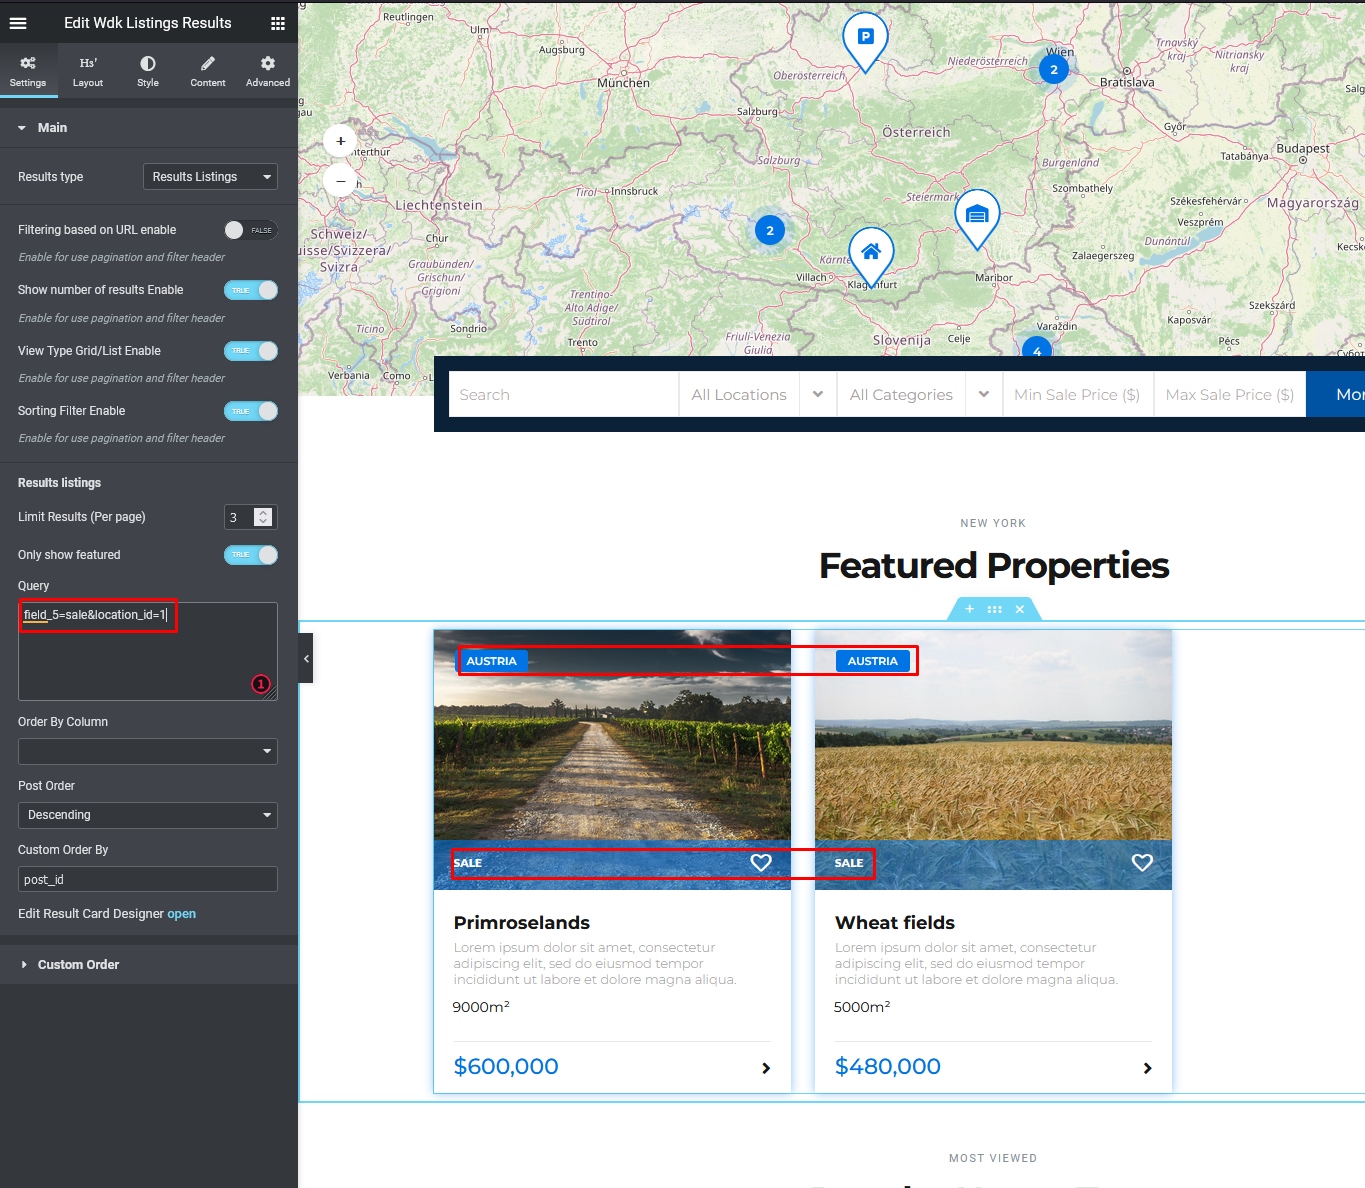Open the Result Card Designer link
1365x1188 pixels.
181,914
